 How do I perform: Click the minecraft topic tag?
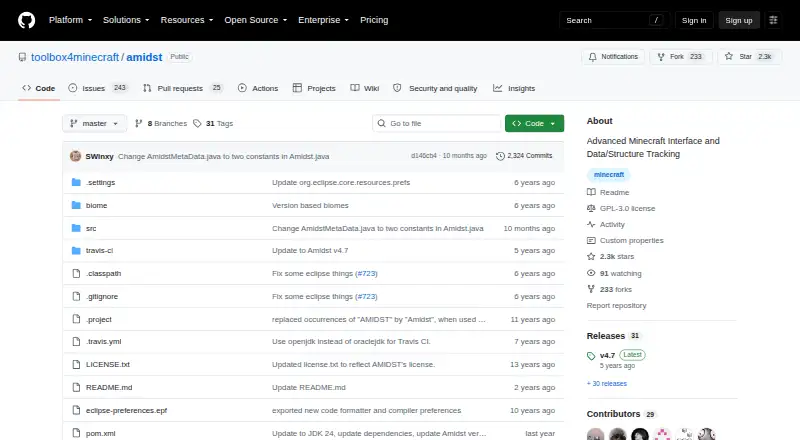click(x=609, y=175)
